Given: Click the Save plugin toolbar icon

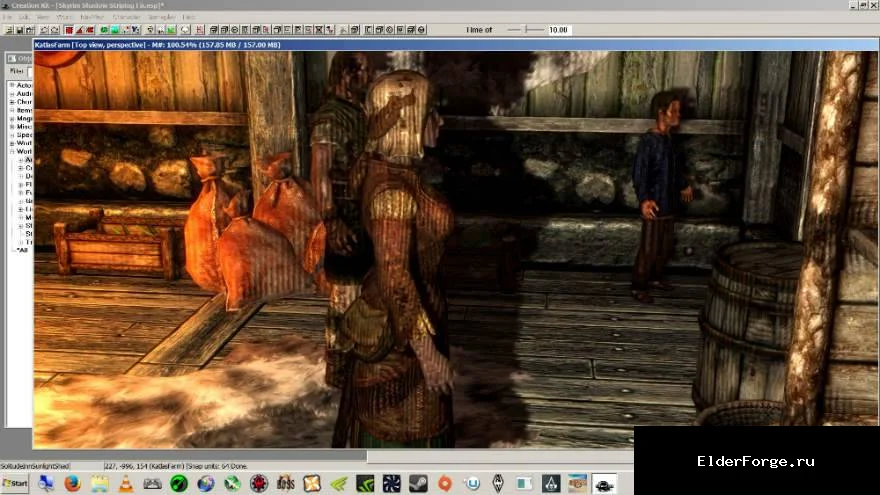Looking at the screenshot, I should click(19, 30).
